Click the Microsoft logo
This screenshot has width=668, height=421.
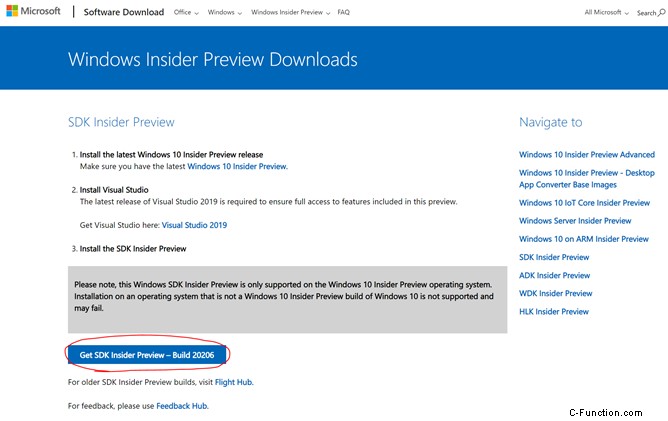point(35,12)
